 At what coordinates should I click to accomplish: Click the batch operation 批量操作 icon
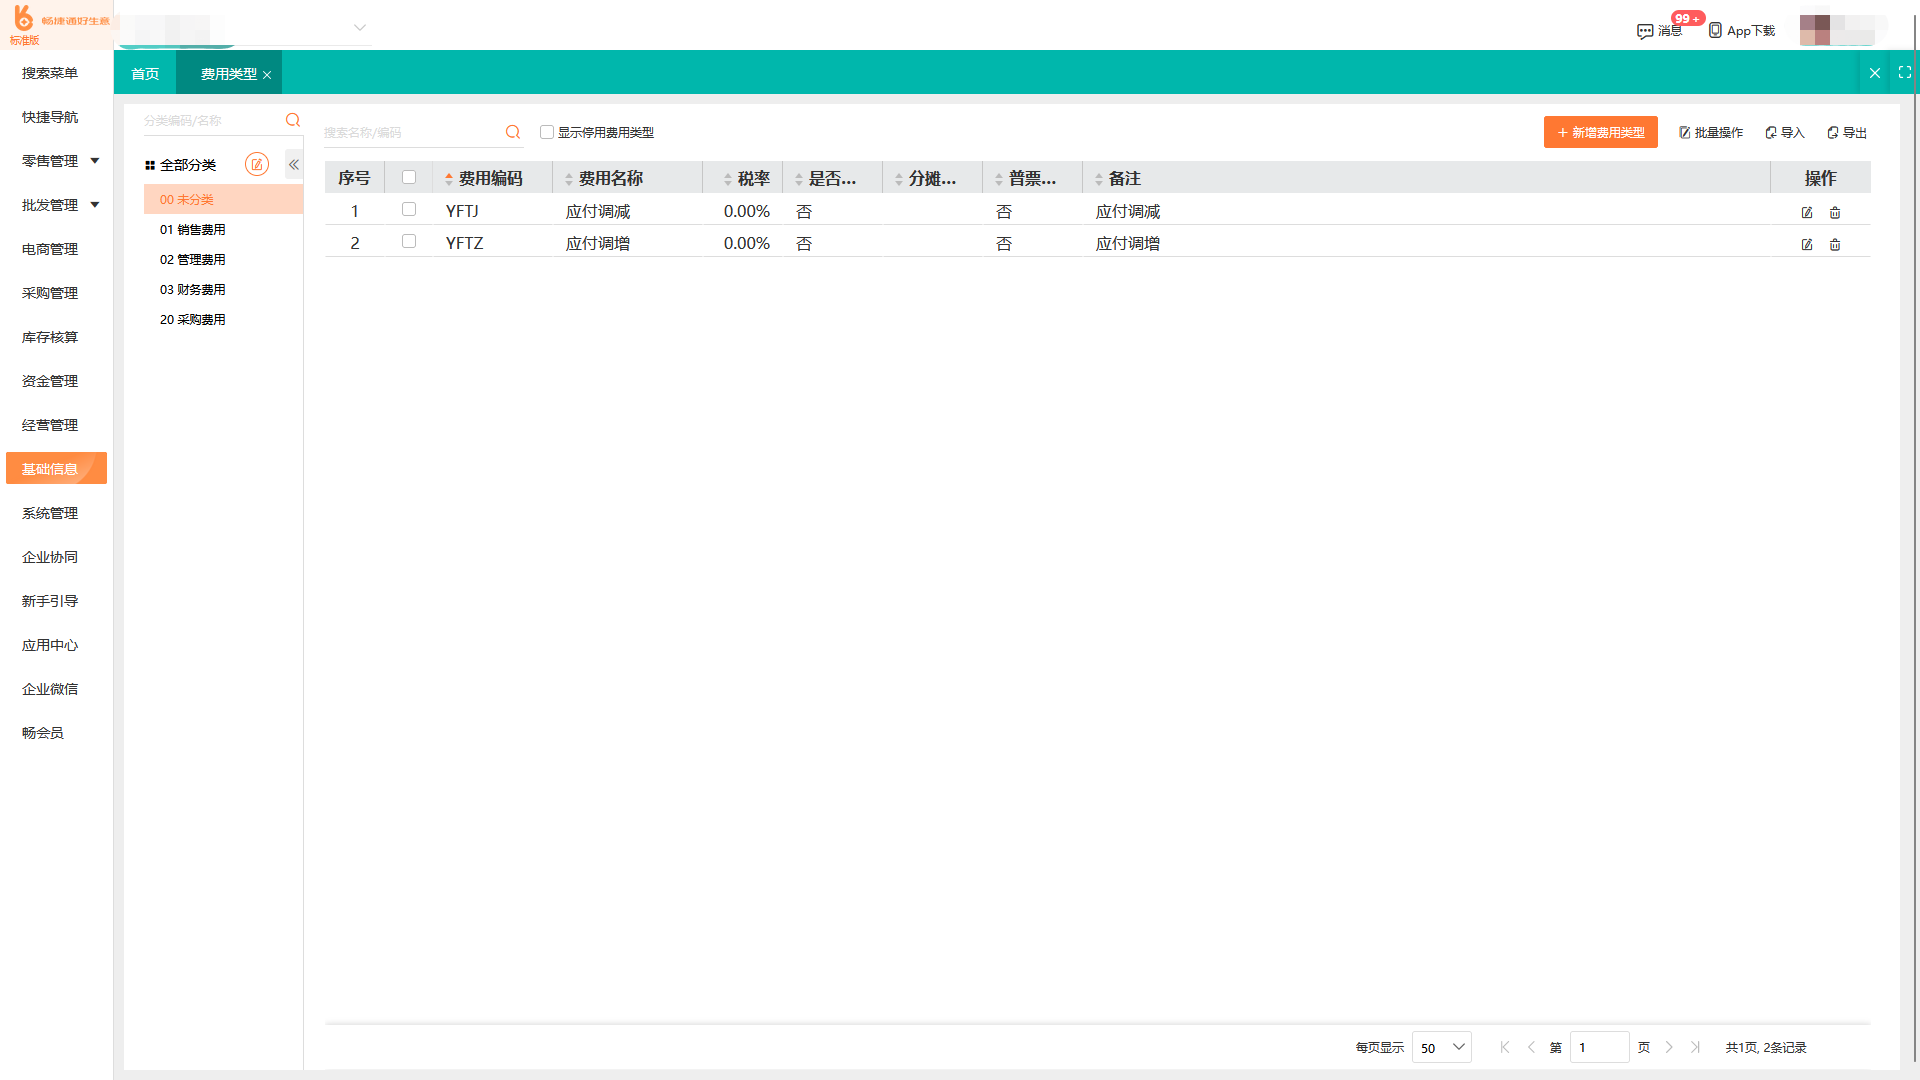[x=1709, y=132]
